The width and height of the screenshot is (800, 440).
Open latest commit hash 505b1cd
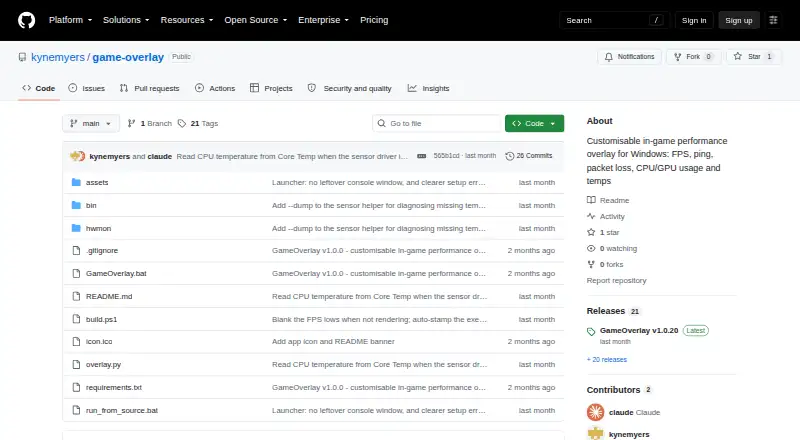coord(446,156)
